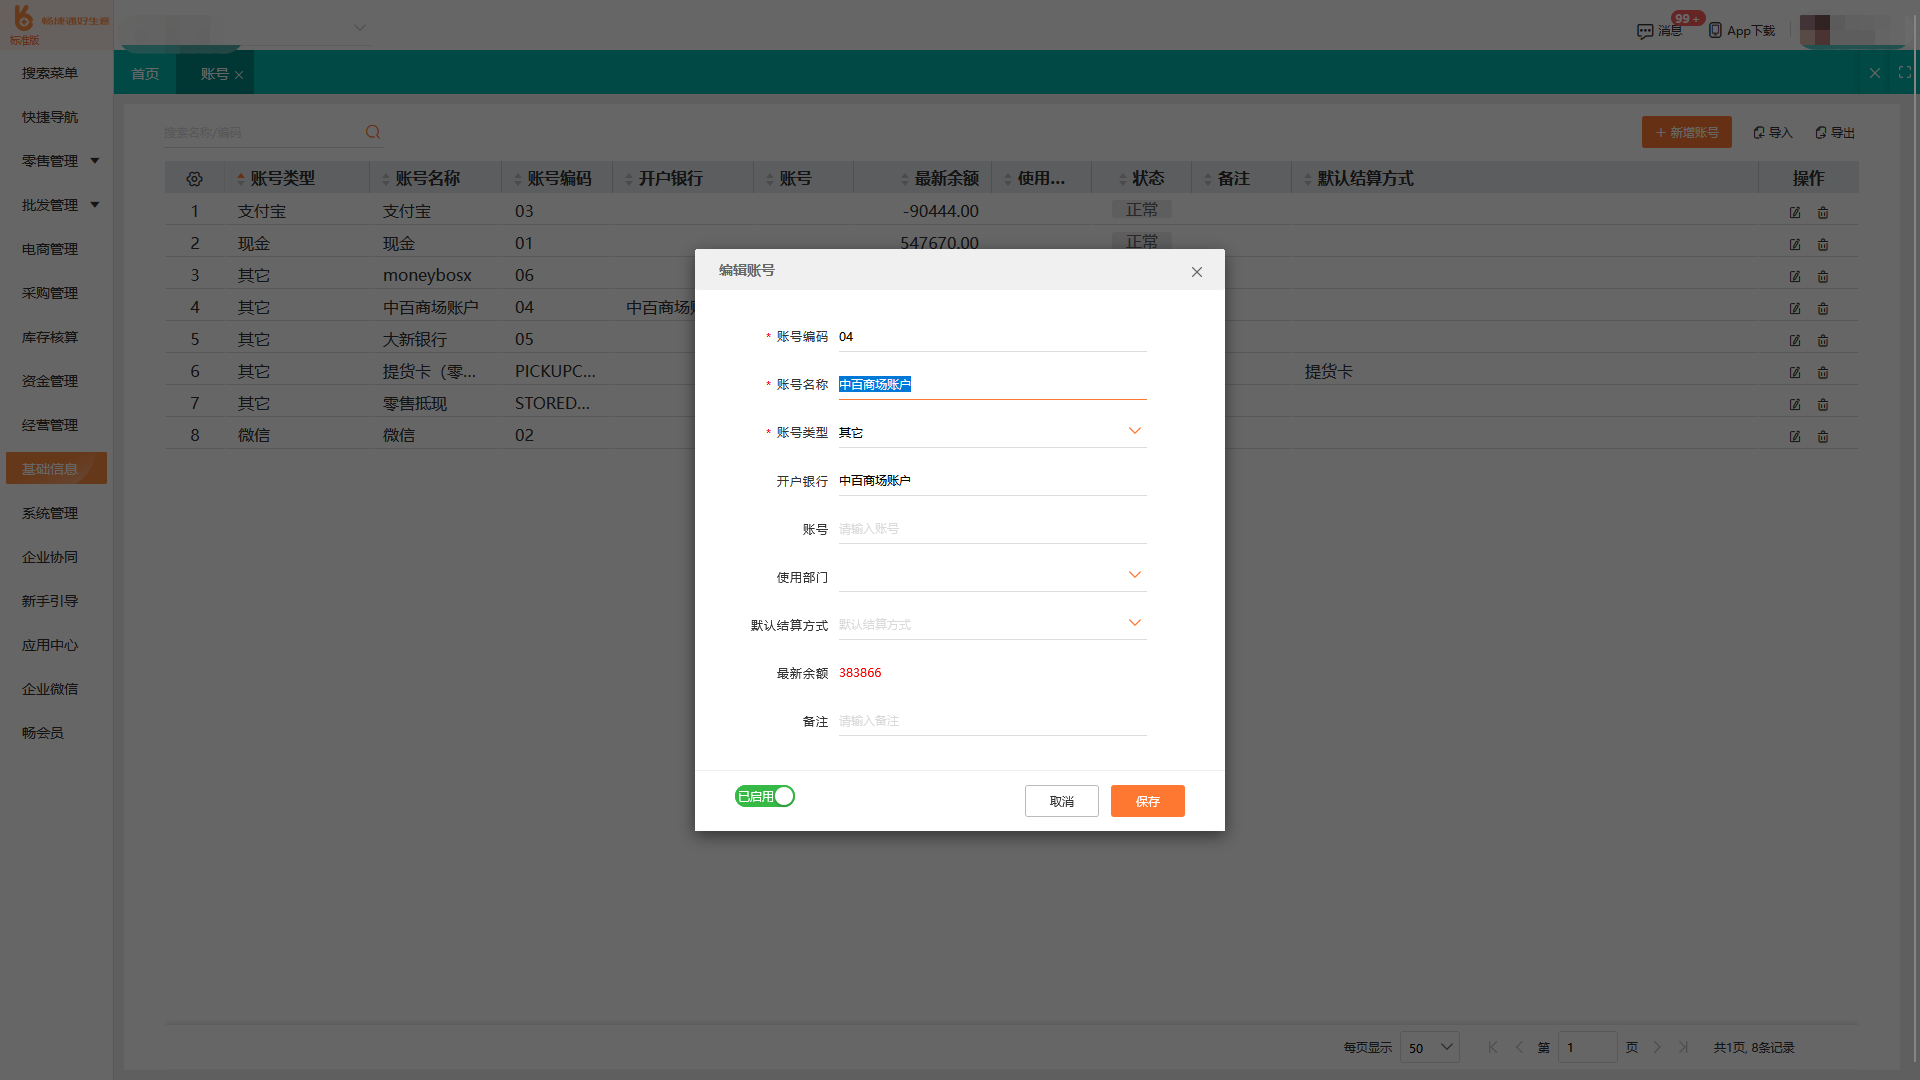Click the 首页 tab in top navigation
This screenshot has height=1080, width=1920.
(x=145, y=74)
